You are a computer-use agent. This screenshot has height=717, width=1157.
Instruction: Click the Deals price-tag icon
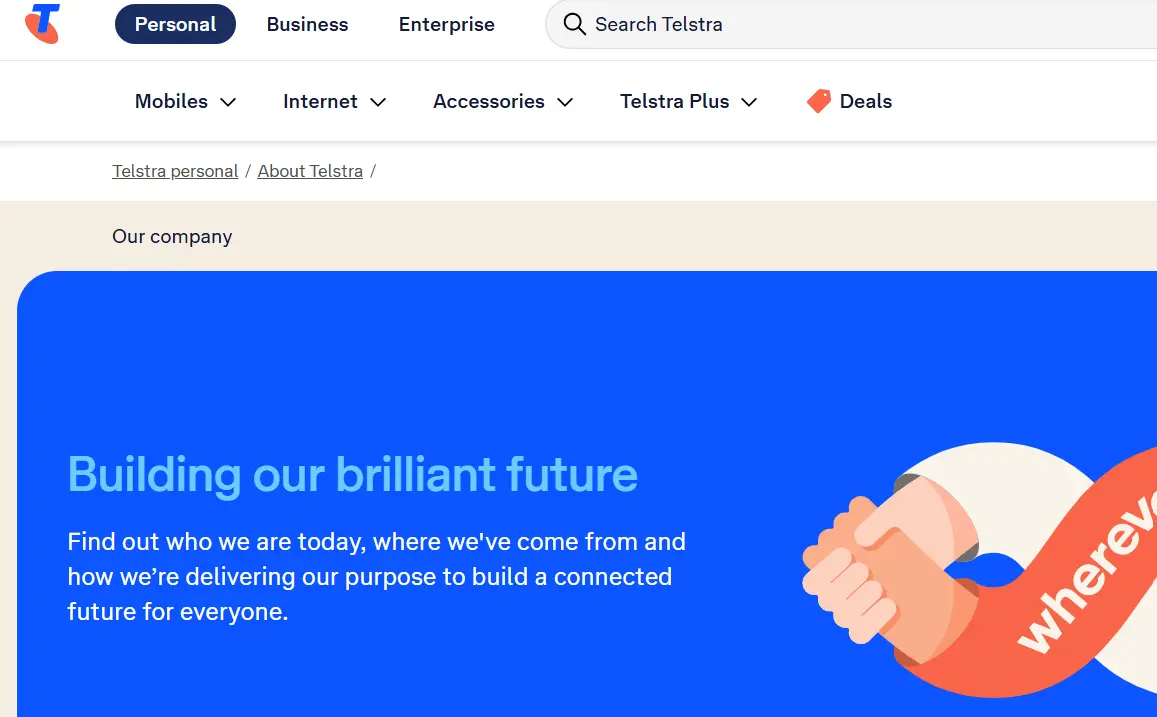click(818, 100)
